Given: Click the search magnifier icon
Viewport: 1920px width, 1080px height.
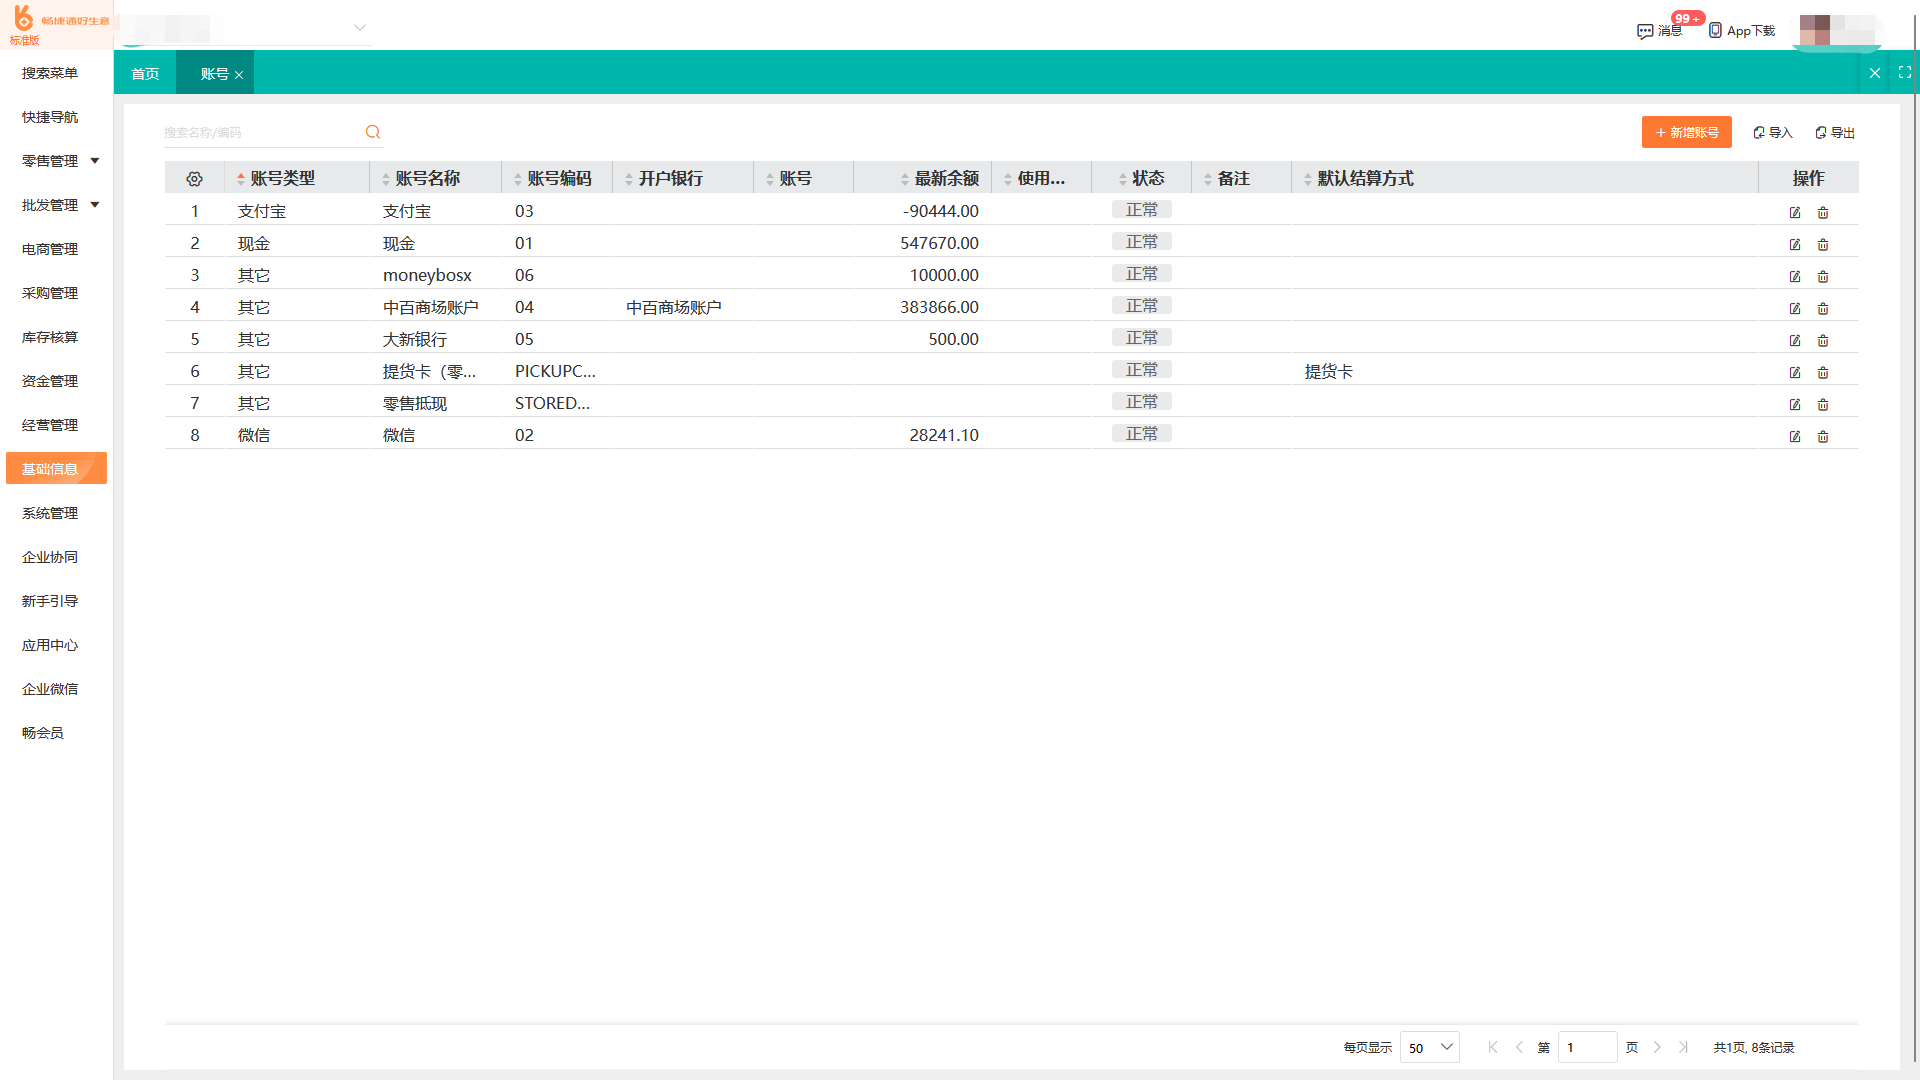Looking at the screenshot, I should tap(373, 131).
